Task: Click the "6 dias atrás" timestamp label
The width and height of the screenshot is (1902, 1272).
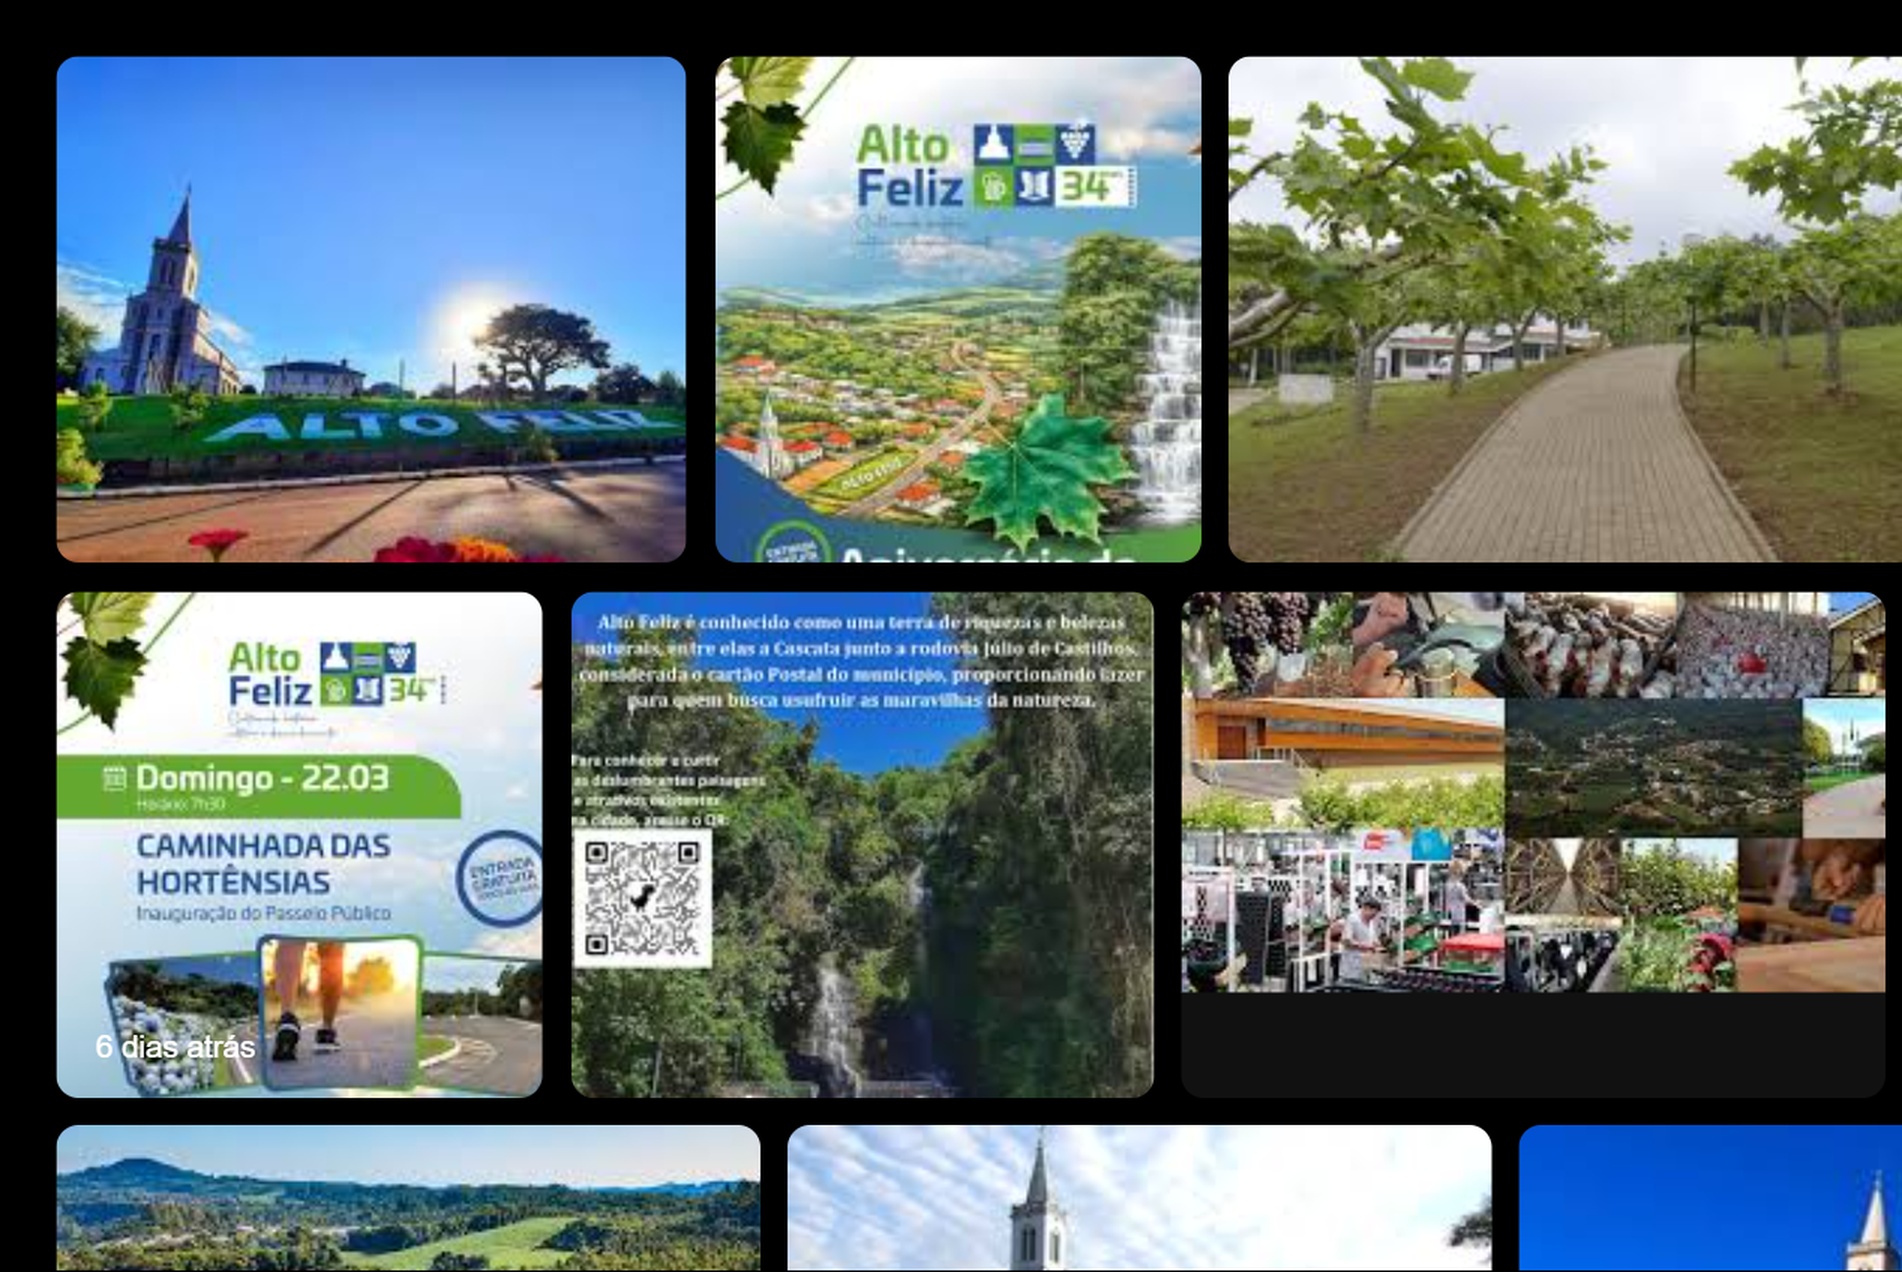Action: click(175, 1047)
